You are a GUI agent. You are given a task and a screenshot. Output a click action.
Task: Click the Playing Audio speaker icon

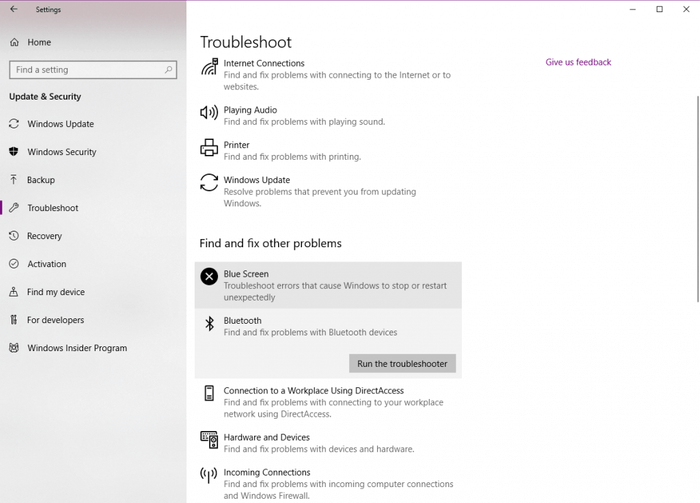point(209,112)
